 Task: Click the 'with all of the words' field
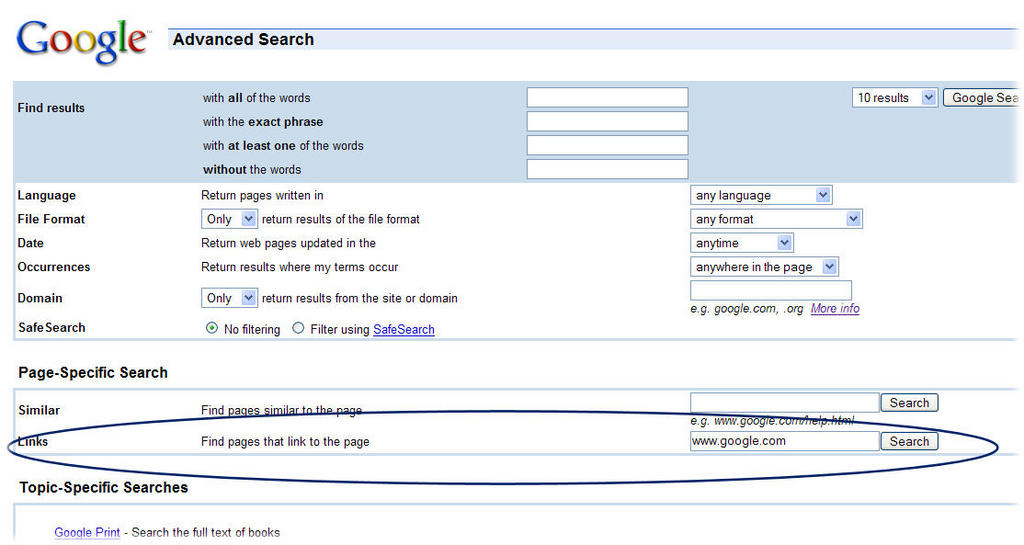coord(607,98)
